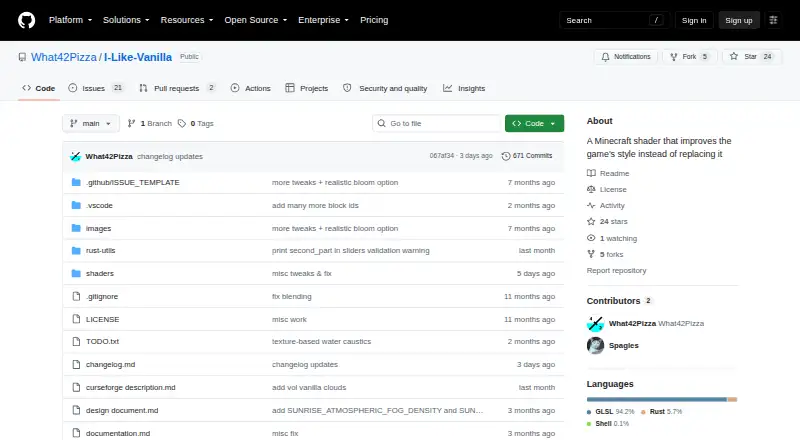
Task: Expand the Enterprise menu
Action: [x=323, y=20]
